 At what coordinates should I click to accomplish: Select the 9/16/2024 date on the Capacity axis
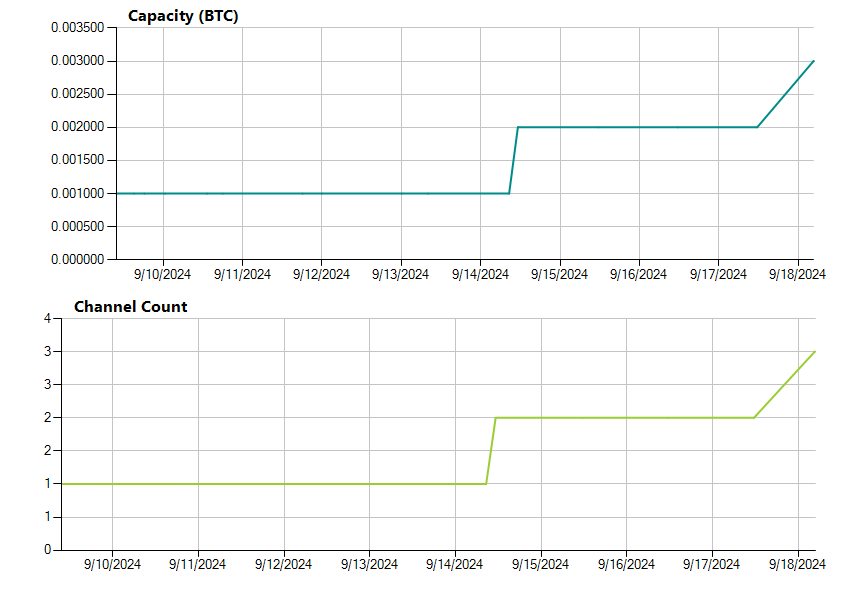click(x=638, y=274)
